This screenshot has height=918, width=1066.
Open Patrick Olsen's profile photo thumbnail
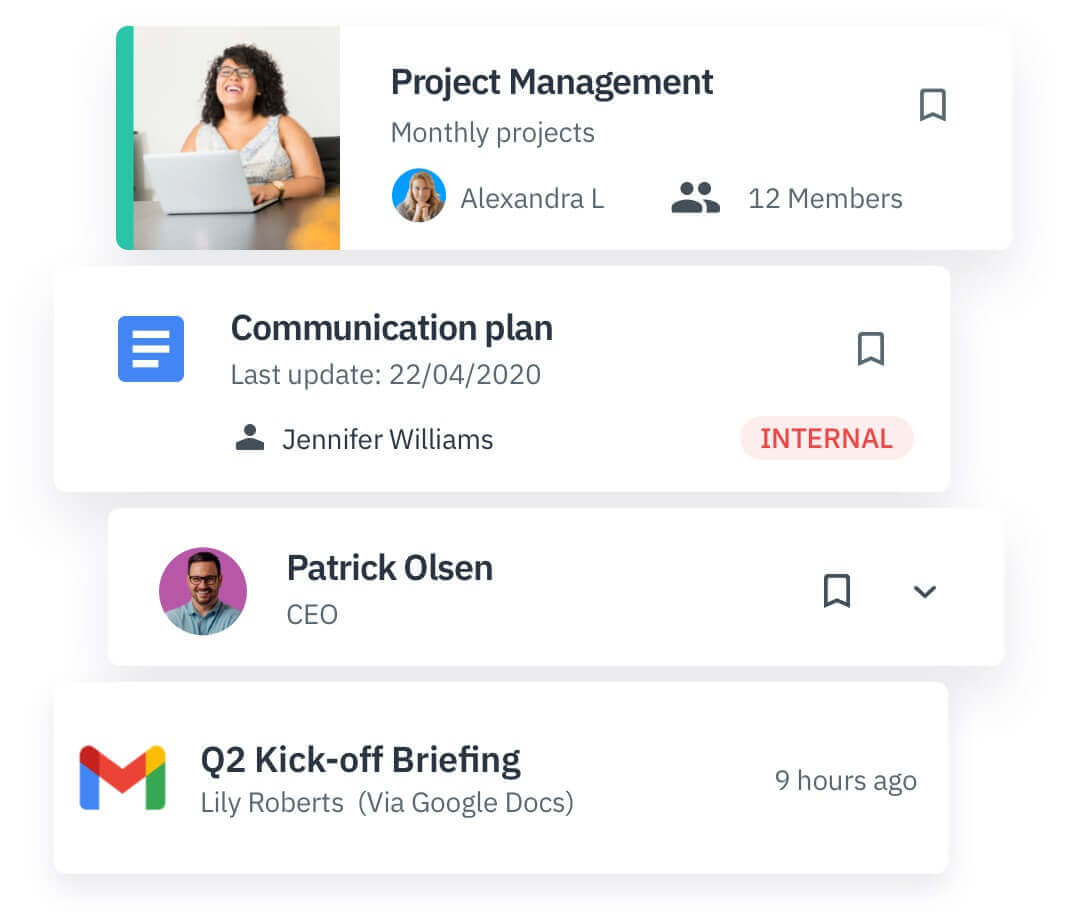[x=203, y=591]
